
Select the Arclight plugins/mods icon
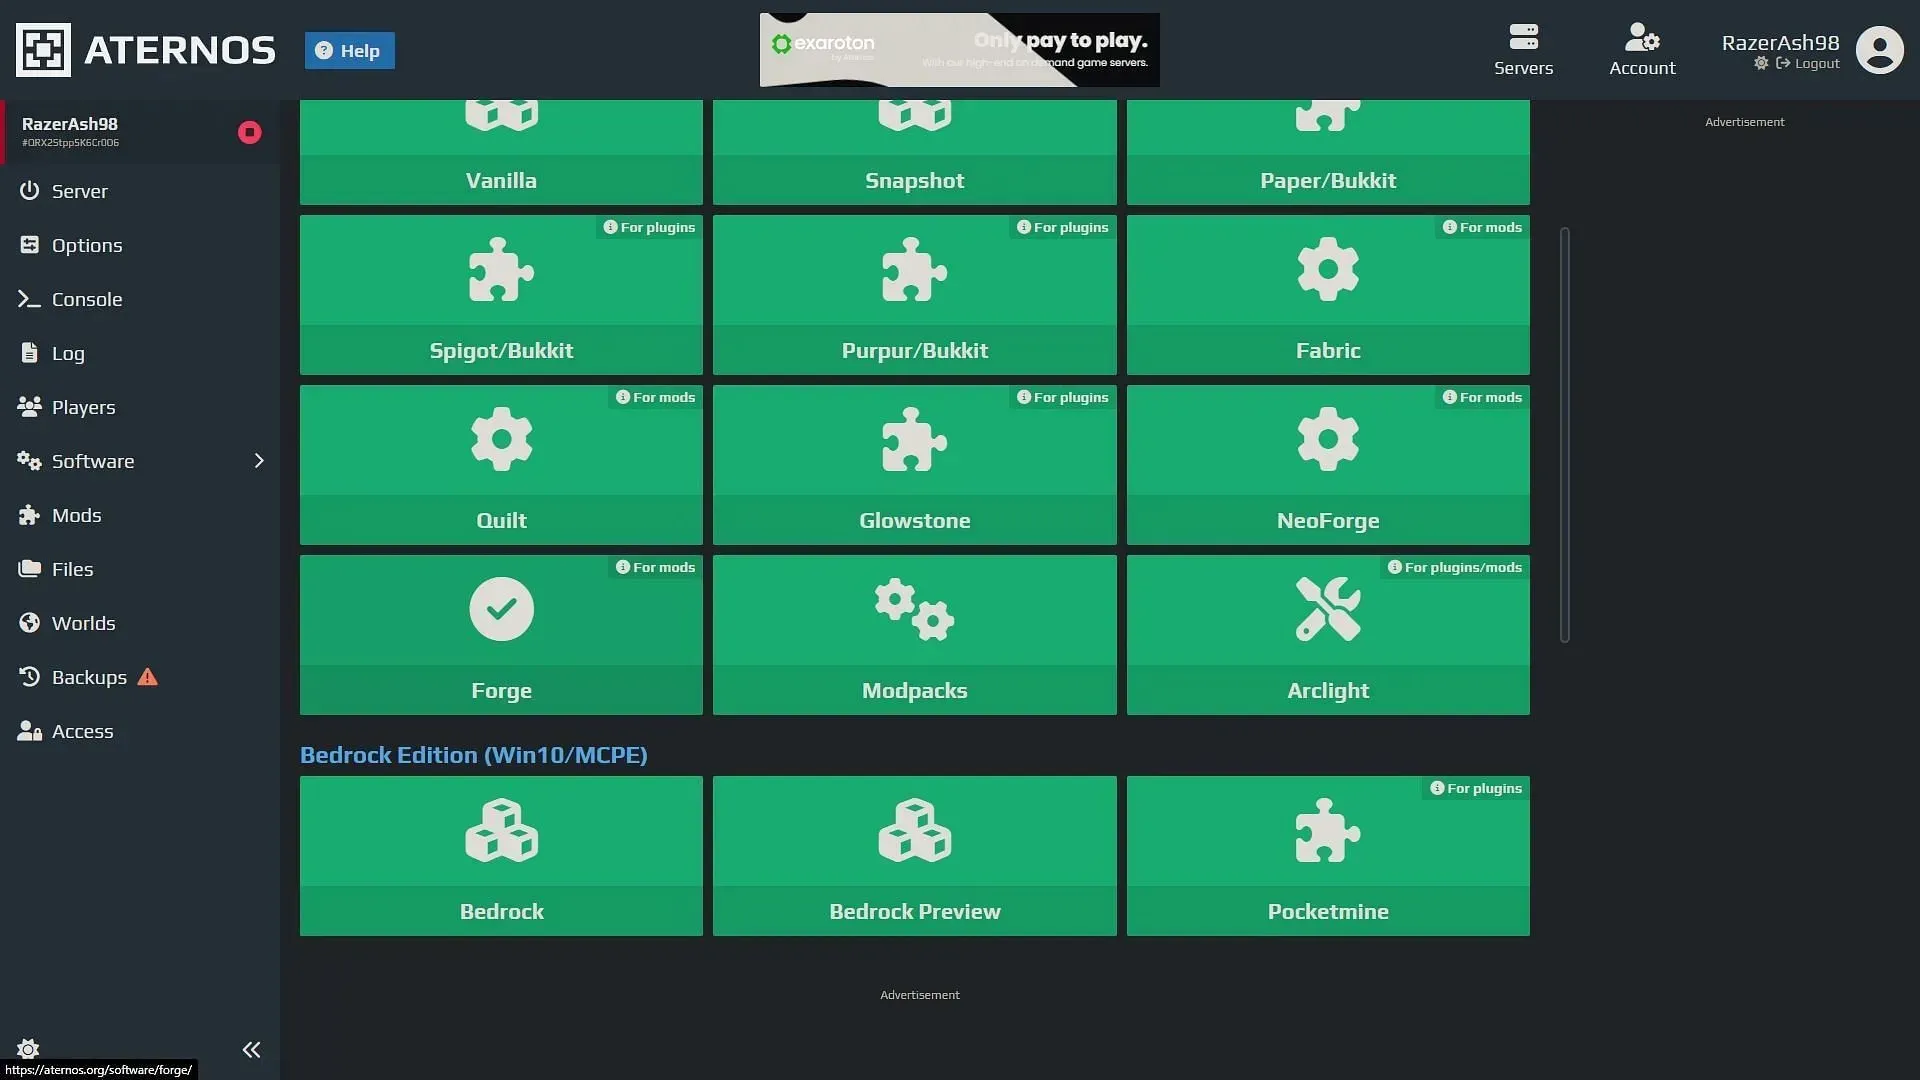point(1327,608)
